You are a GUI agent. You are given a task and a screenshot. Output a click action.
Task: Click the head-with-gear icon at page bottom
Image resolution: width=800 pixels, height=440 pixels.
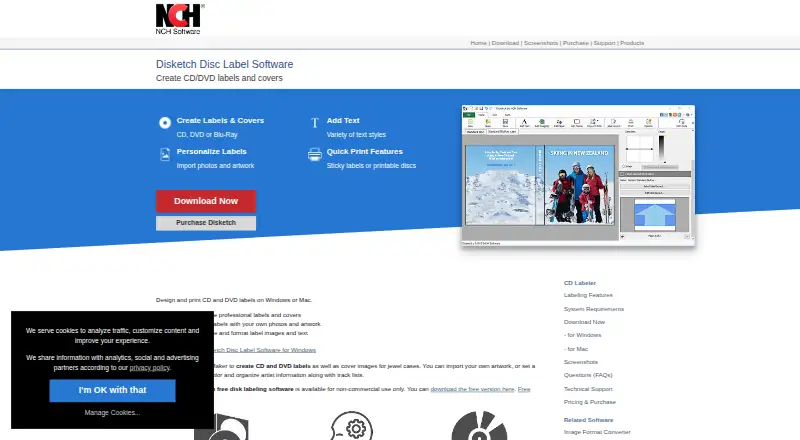tap(352, 426)
